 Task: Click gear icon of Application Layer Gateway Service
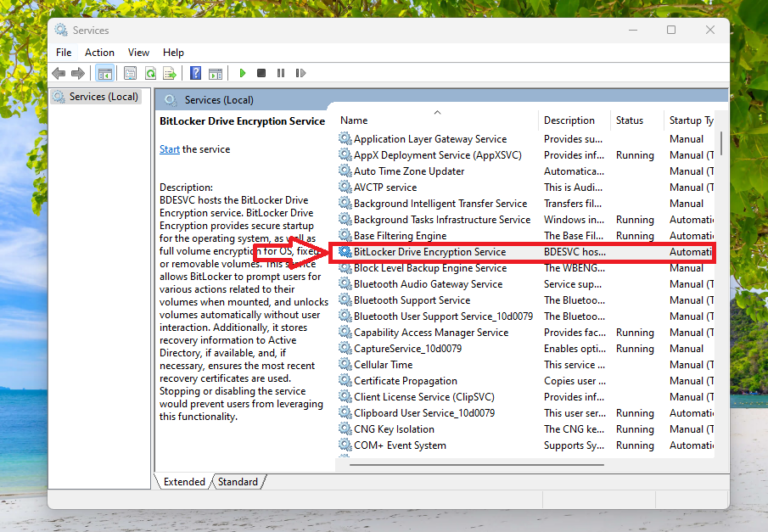(345, 139)
